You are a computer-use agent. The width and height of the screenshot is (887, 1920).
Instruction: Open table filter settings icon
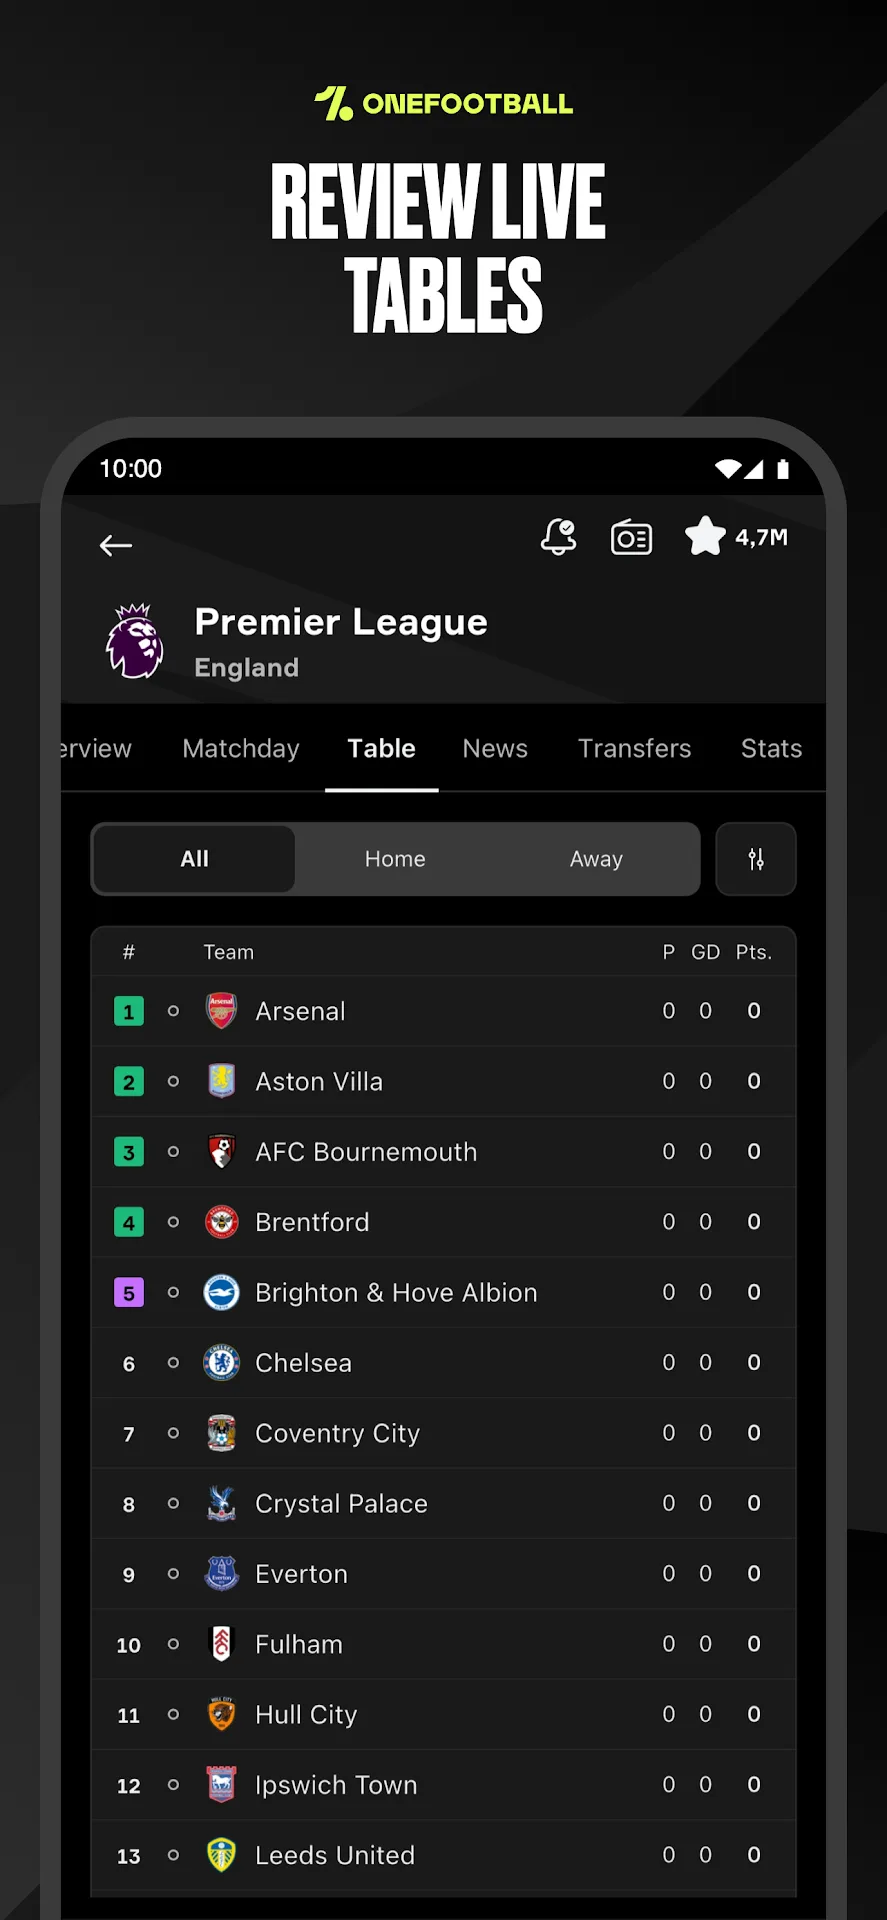coord(756,859)
